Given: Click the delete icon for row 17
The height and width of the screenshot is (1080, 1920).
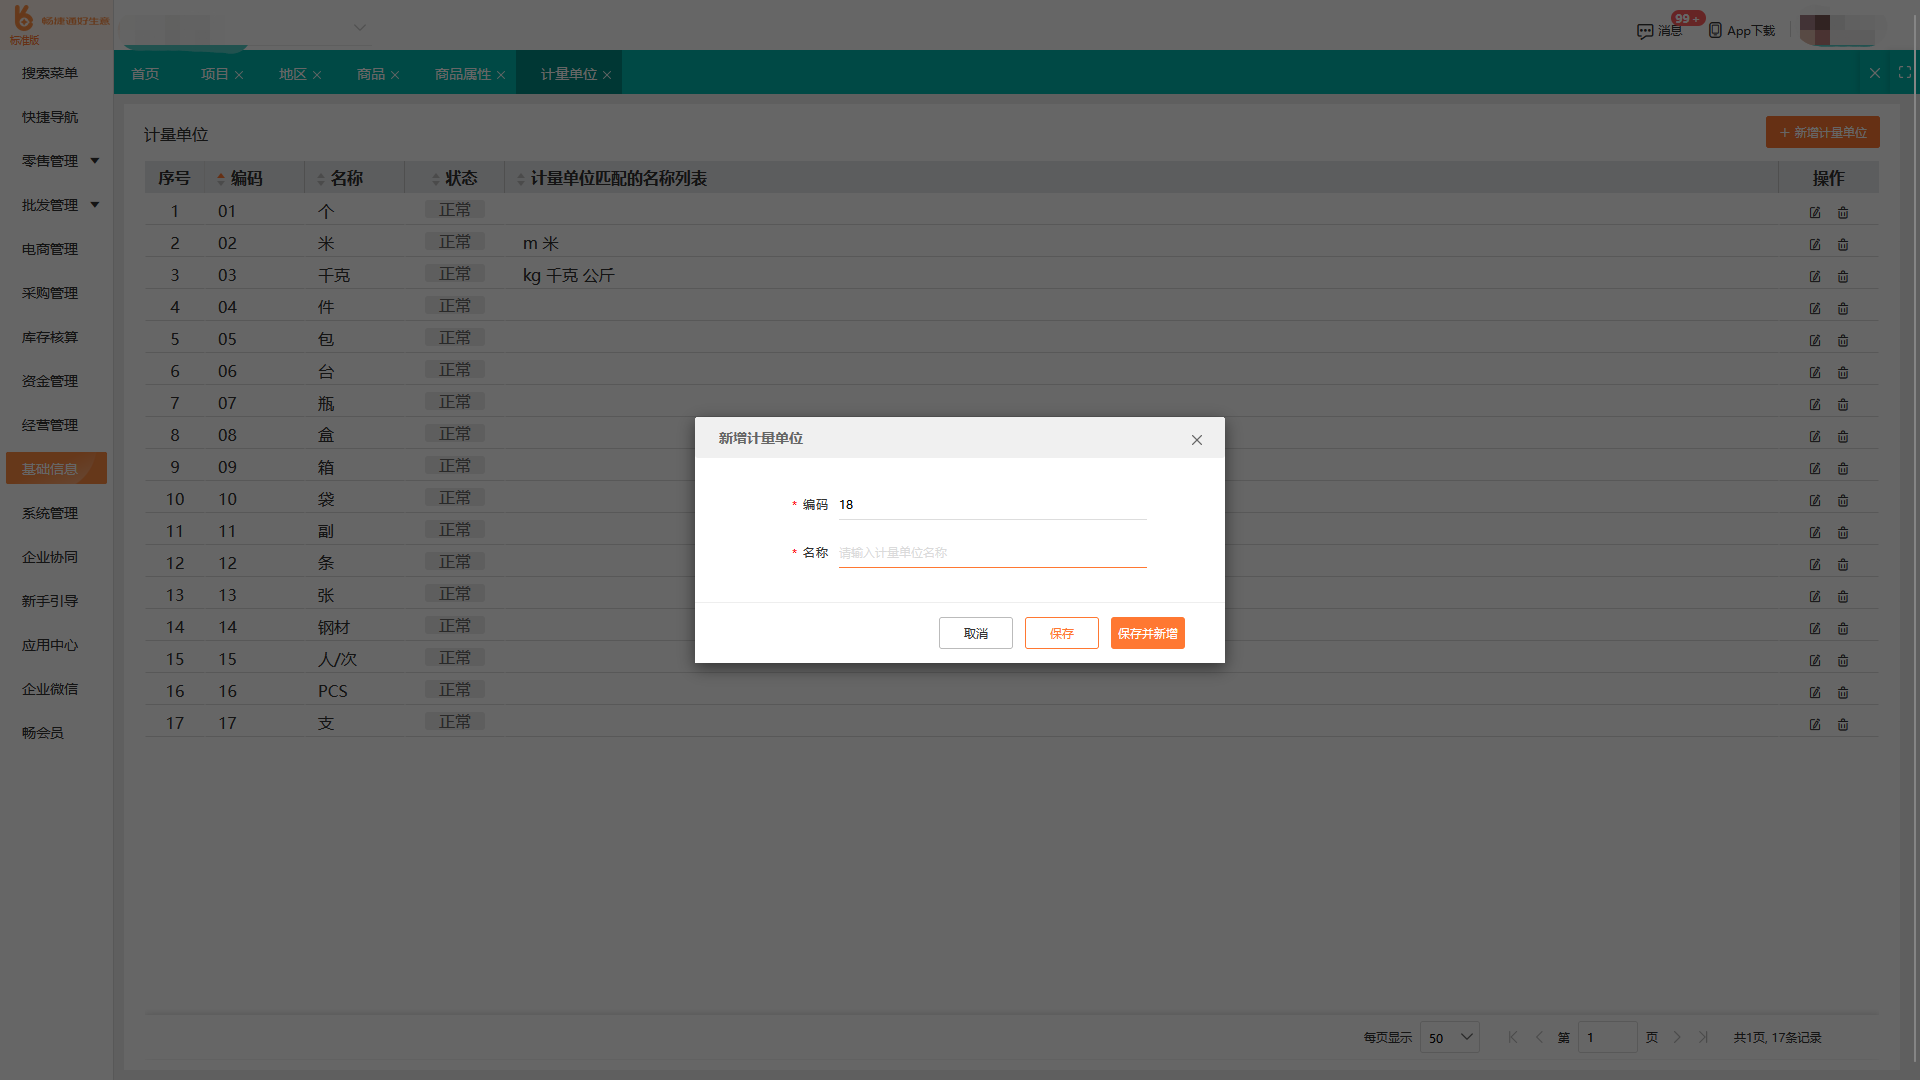Looking at the screenshot, I should pyautogui.click(x=1844, y=724).
